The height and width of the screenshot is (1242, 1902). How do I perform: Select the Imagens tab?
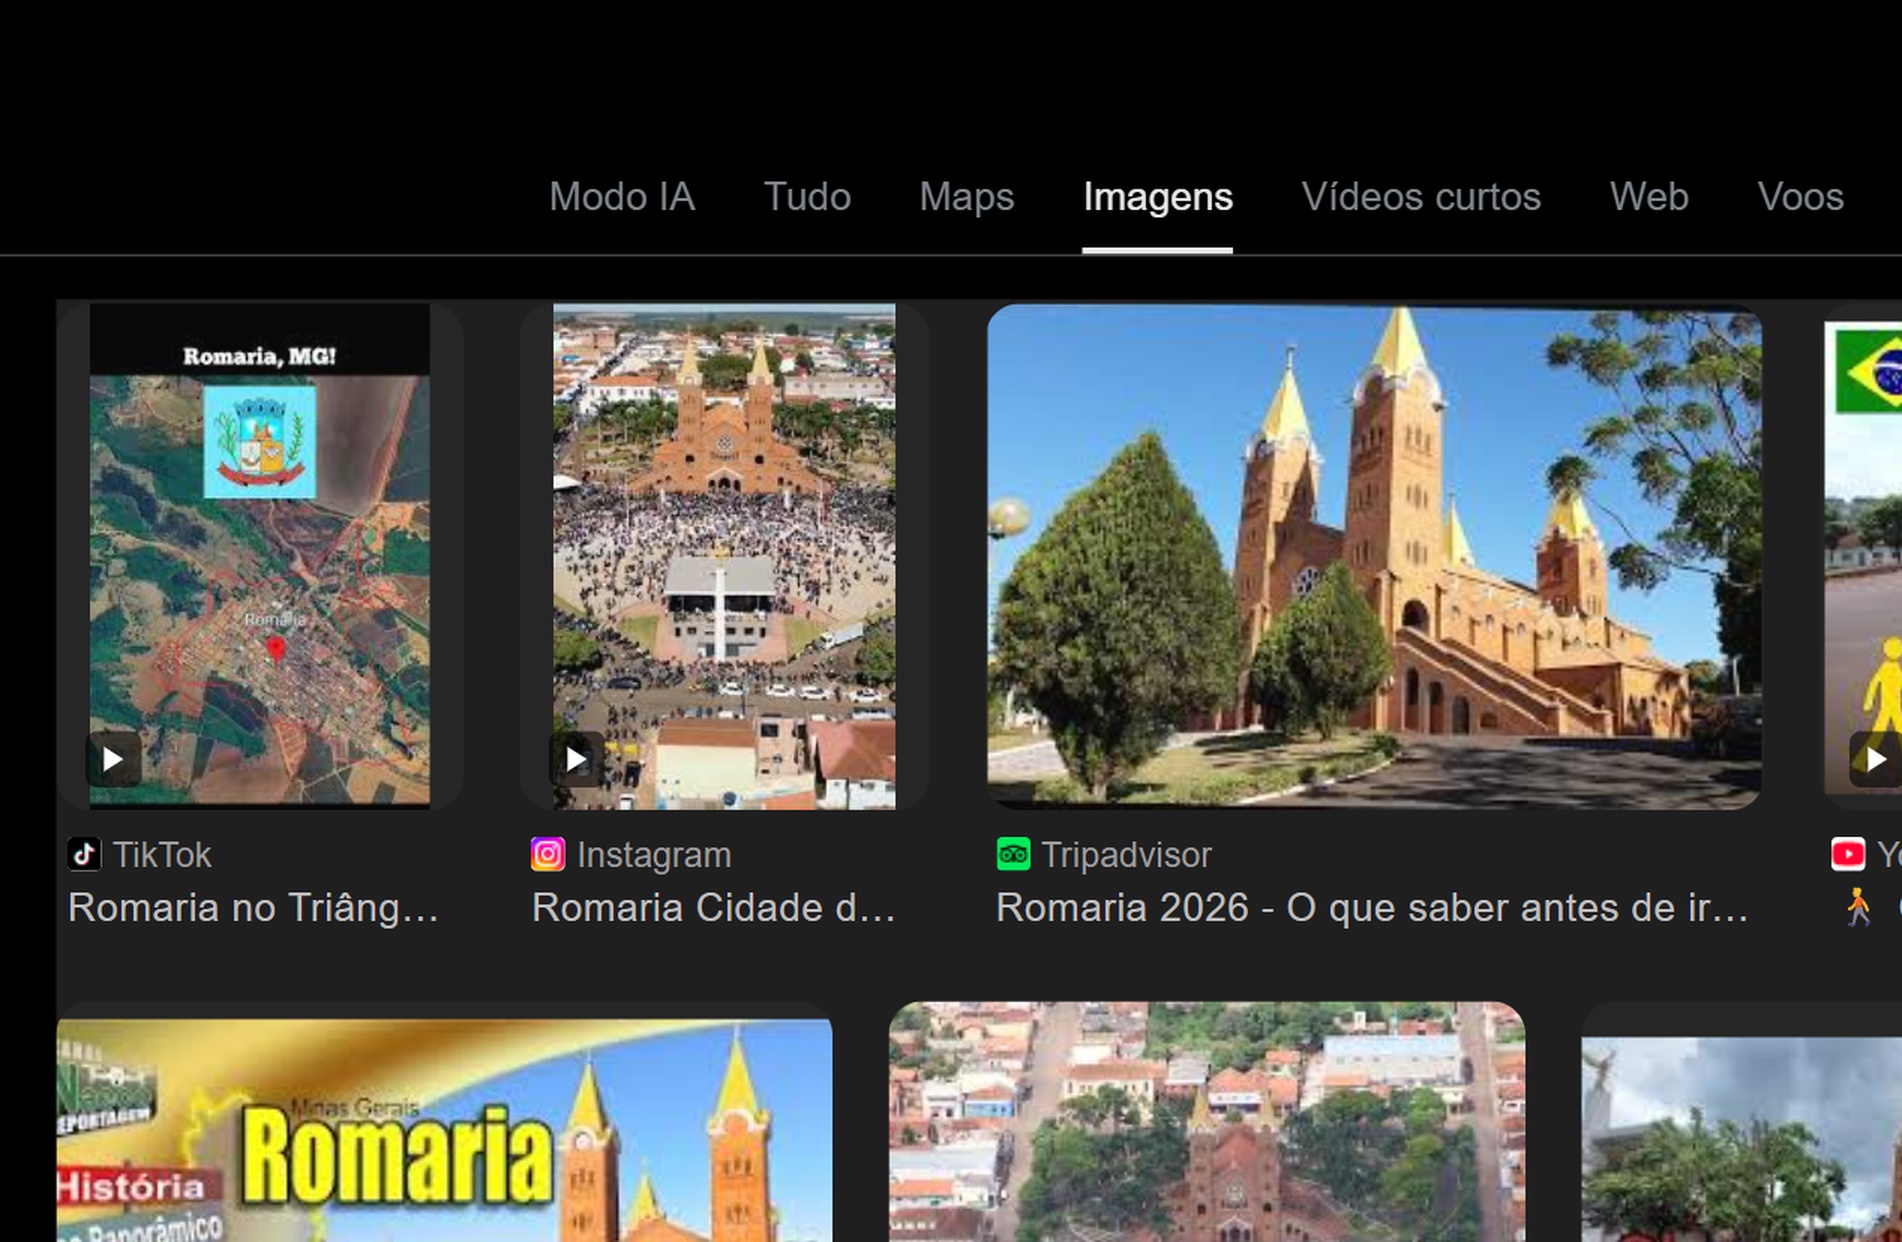tap(1157, 197)
